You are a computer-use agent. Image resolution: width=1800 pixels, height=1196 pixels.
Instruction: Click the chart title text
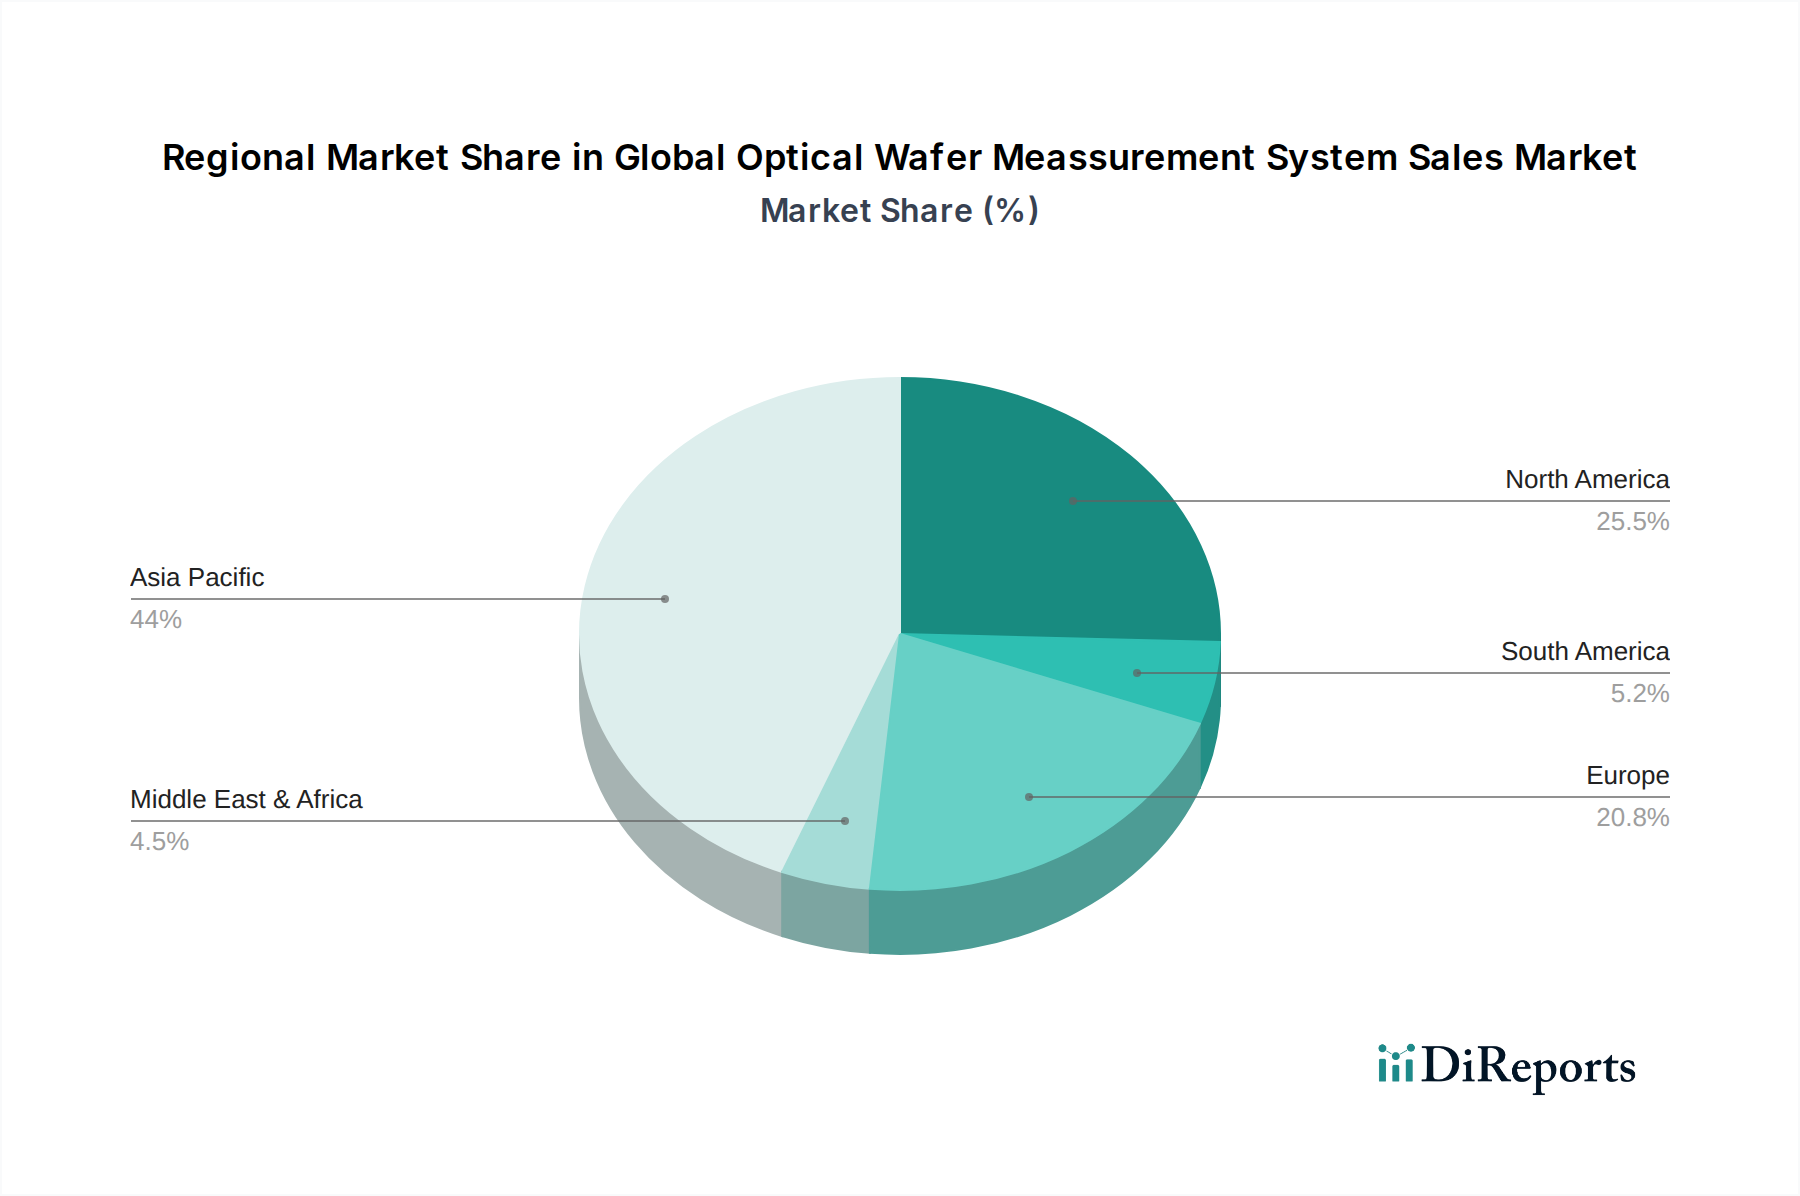click(899, 157)
